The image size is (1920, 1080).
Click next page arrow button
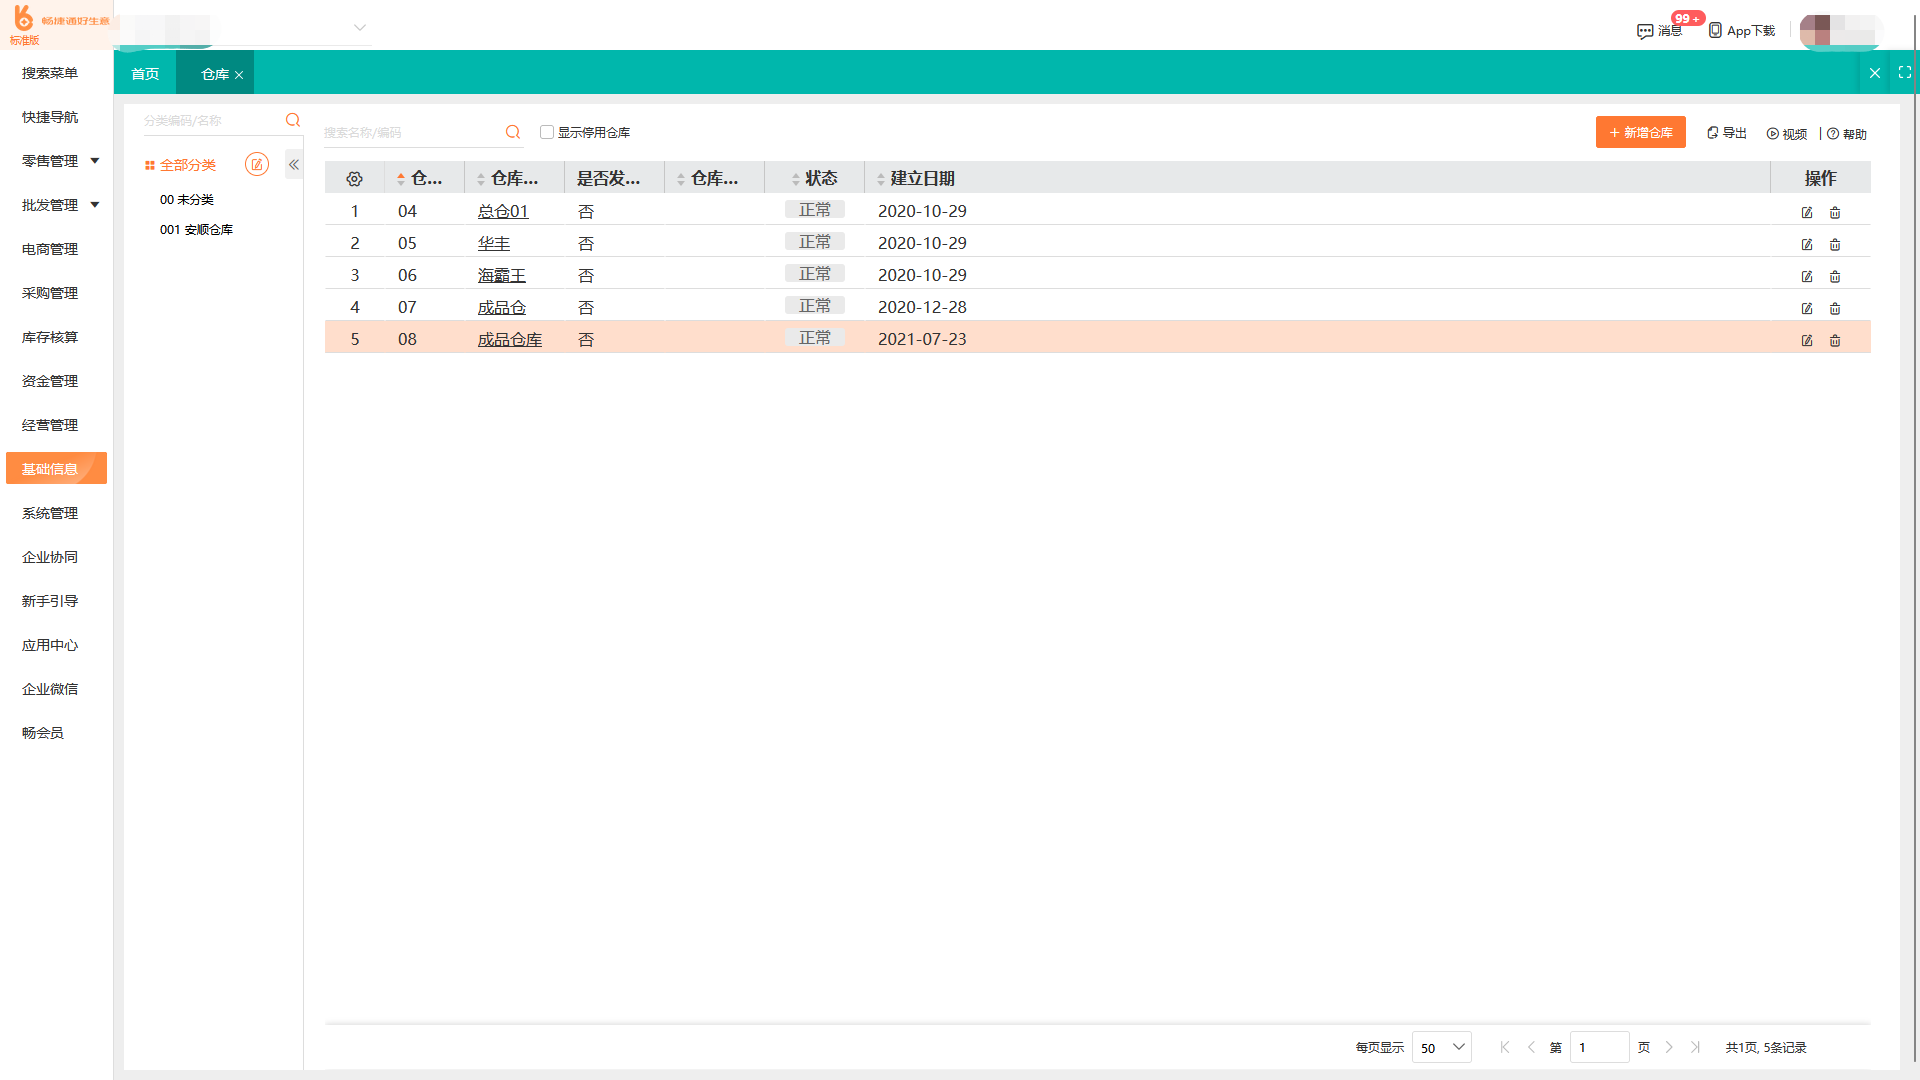tap(1669, 1047)
